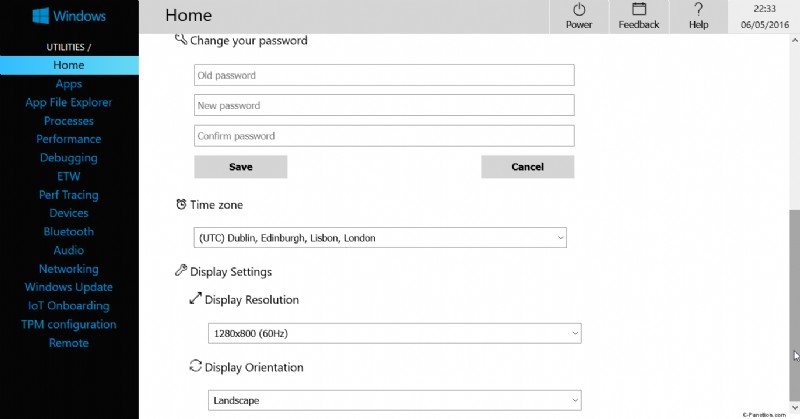Open the Display Resolution dropdown
The height and width of the screenshot is (419, 800).
(395, 333)
